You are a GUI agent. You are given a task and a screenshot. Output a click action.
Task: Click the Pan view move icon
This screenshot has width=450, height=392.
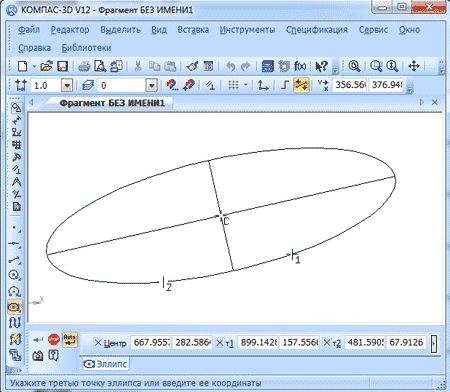tap(414, 66)
